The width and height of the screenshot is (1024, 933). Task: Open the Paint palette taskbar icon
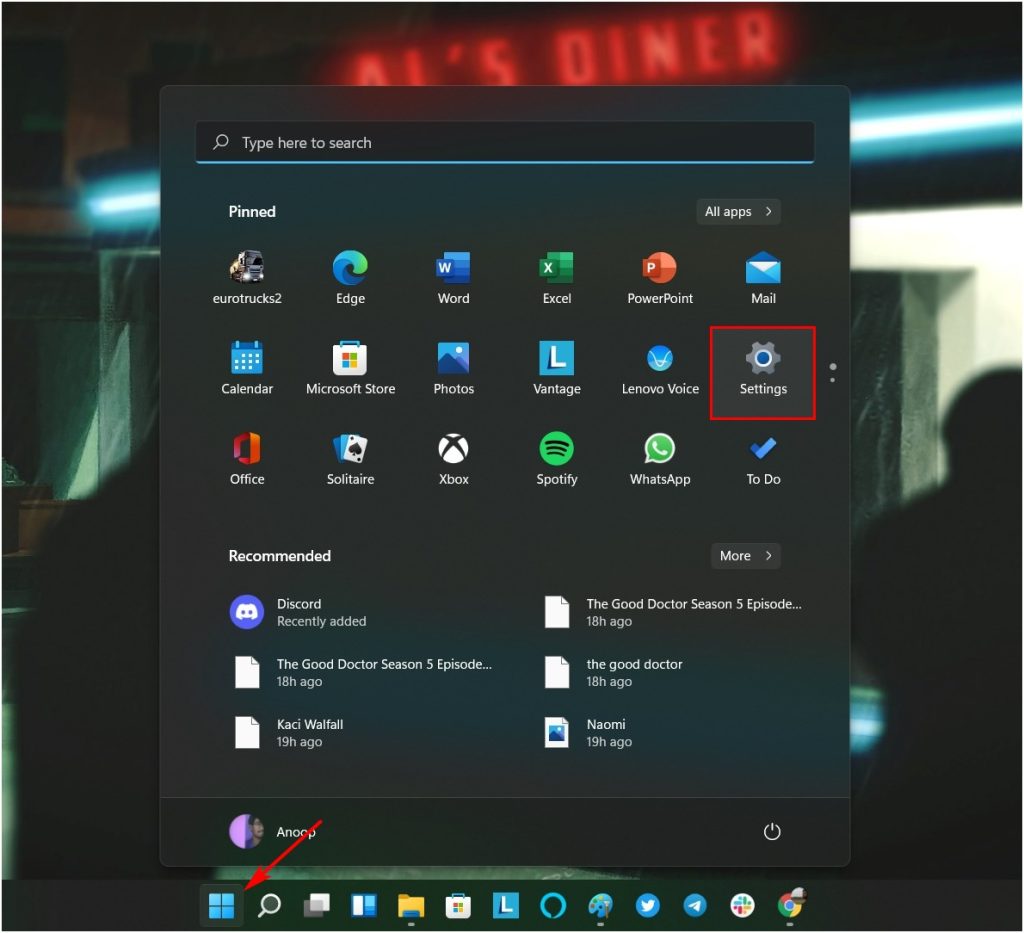coord(600,905)
